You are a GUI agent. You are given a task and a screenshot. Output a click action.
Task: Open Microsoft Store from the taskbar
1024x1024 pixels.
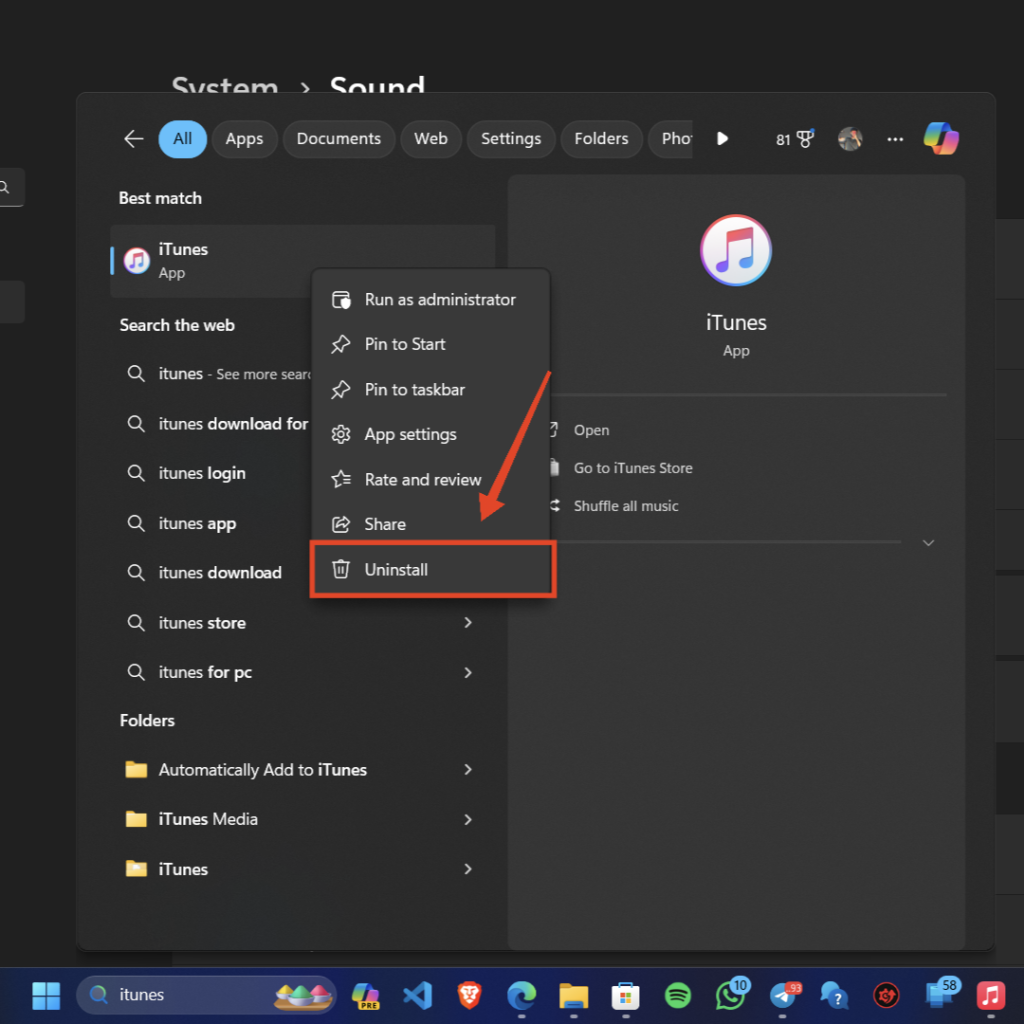[x=626, y=996]
